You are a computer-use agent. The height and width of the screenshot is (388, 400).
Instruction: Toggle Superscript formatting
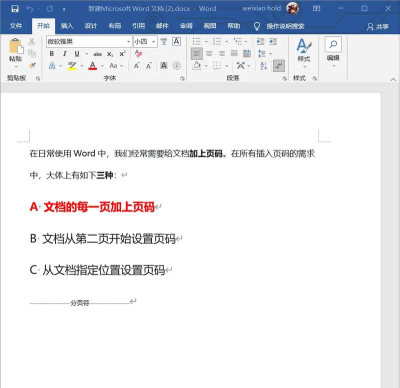(x=122, y=54)
